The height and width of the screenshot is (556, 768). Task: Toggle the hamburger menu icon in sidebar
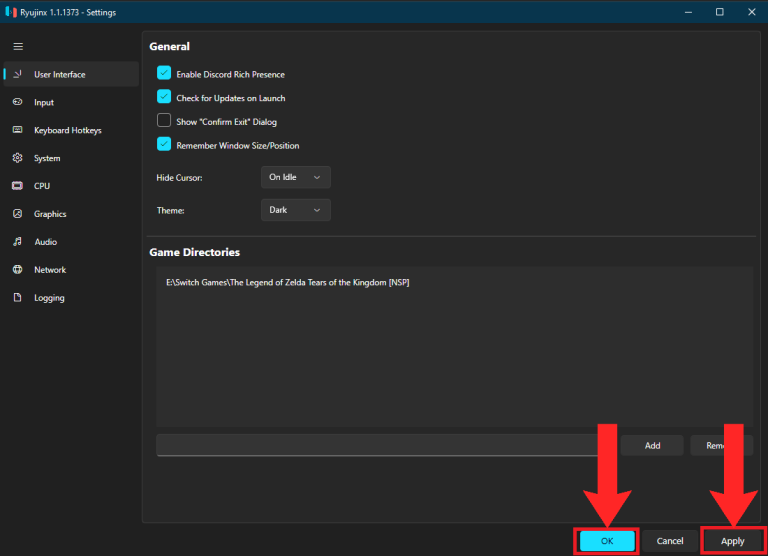[x=18, y=47]
